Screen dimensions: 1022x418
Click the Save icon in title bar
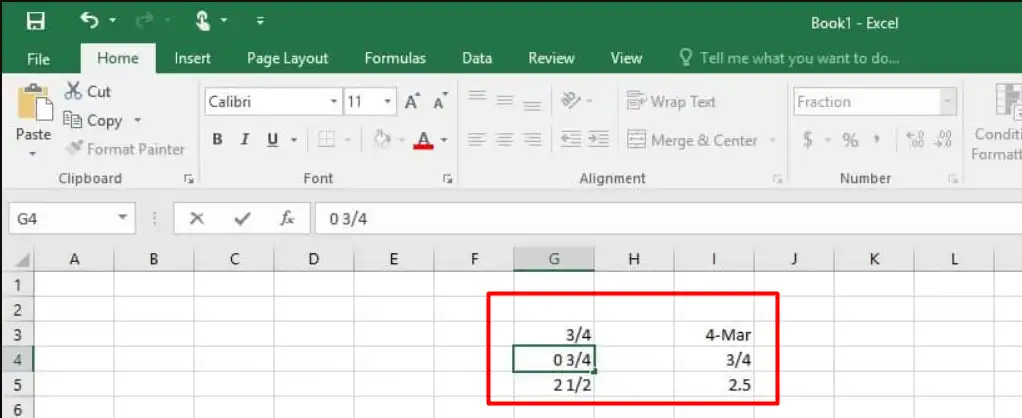pyautogui.click(x=35, y=21)
